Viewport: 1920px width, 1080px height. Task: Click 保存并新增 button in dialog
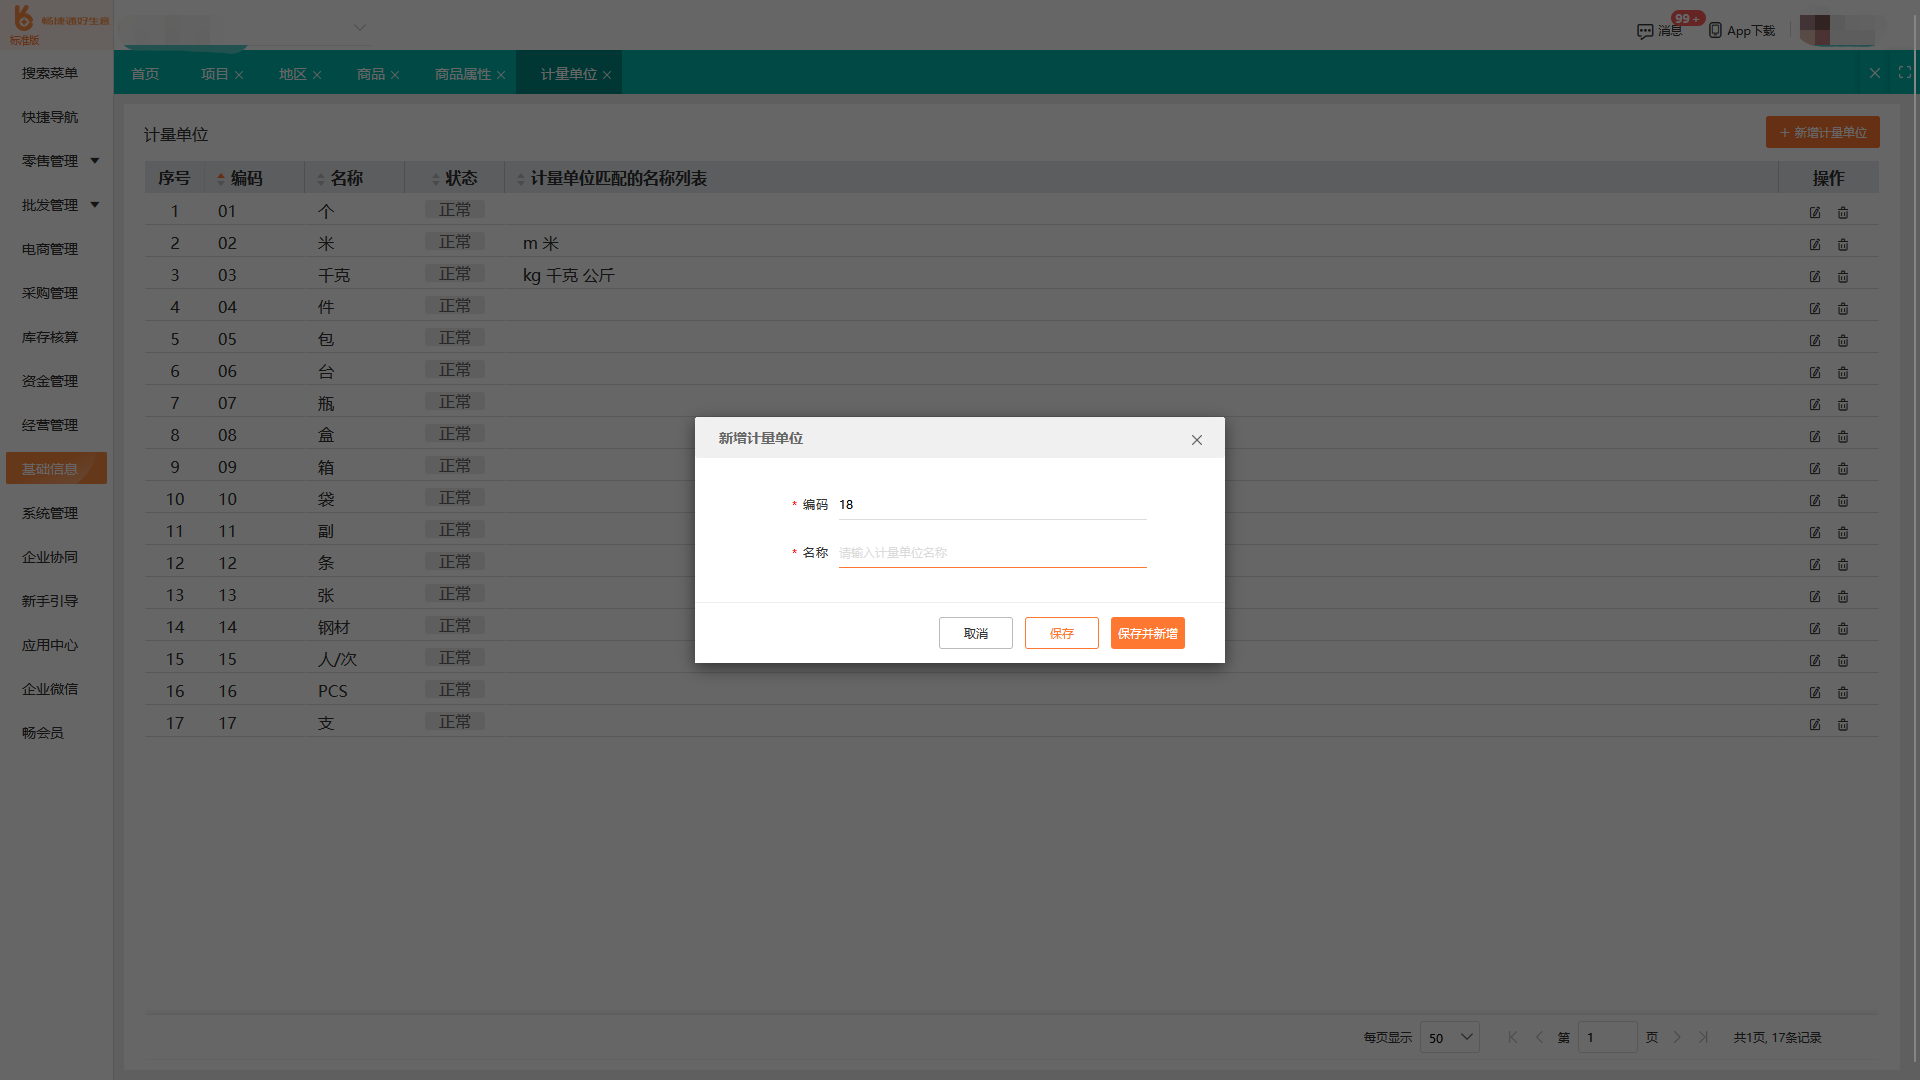(1147, 633)
